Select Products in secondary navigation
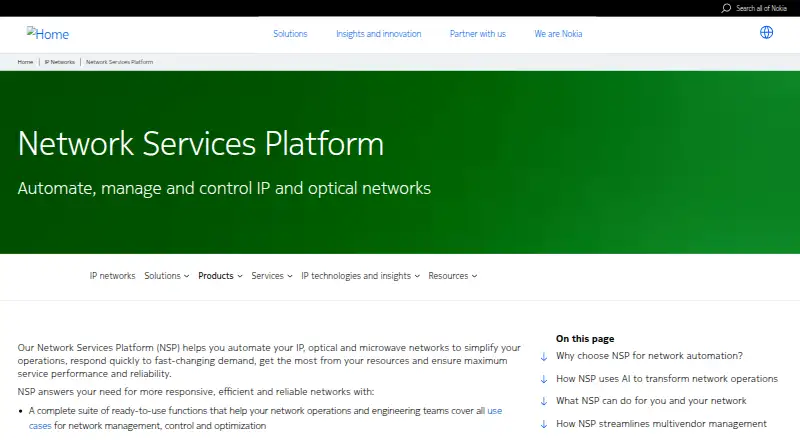The width and height of the screenshot is (800, 440). click(215, 276)
